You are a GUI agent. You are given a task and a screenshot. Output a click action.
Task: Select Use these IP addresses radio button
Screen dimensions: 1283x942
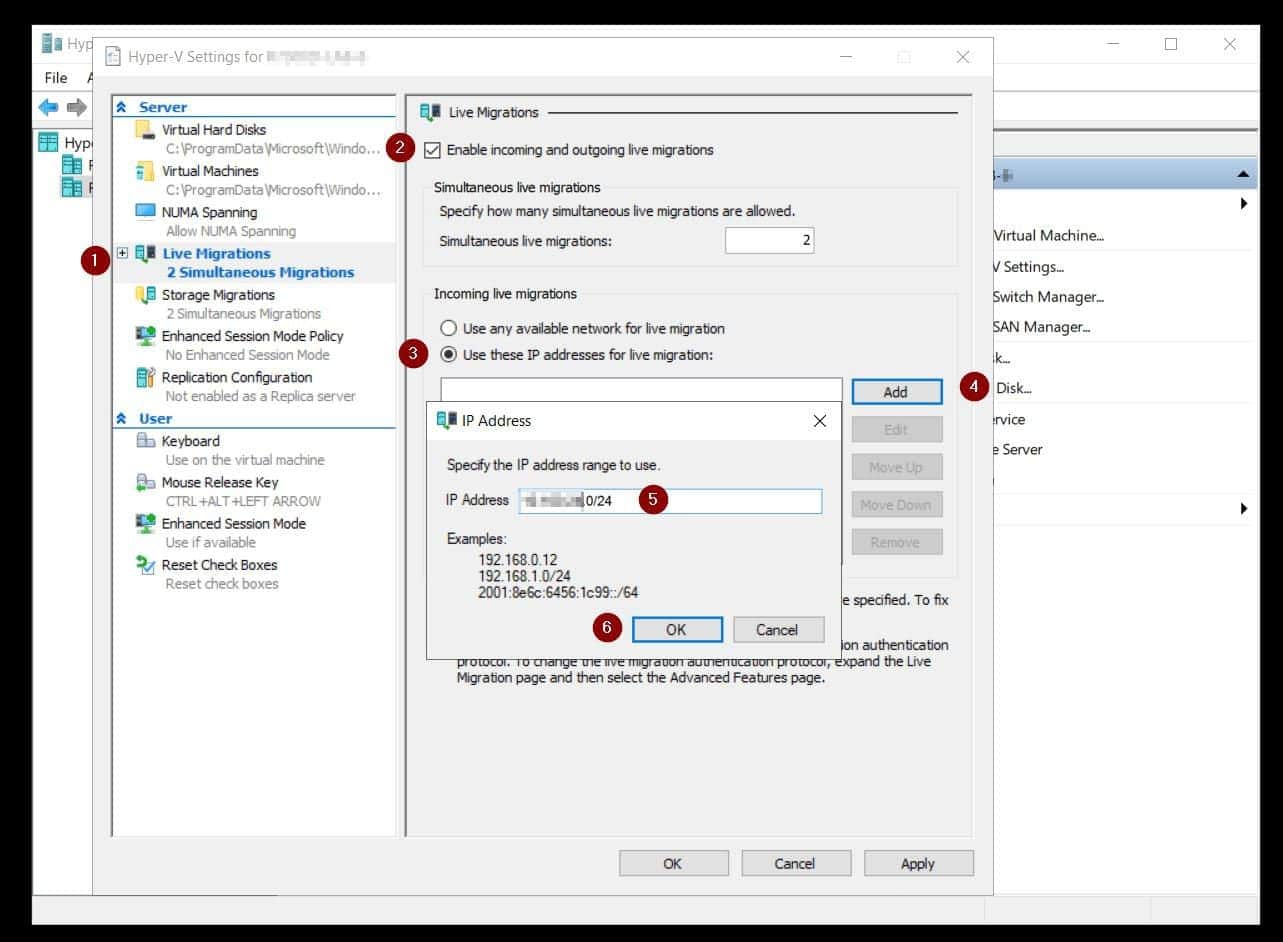[x=449, y=354]
